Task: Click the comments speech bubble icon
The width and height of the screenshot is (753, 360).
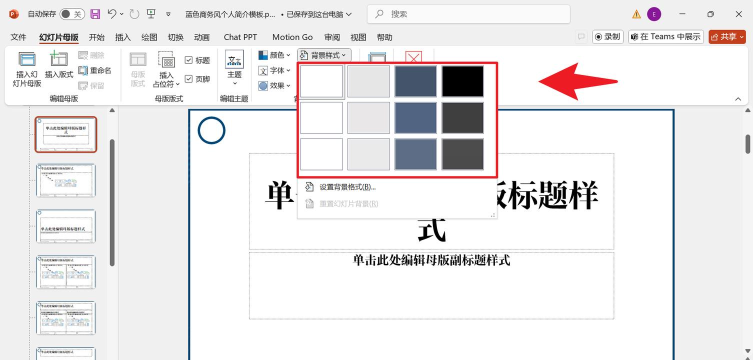Action: 581,37
